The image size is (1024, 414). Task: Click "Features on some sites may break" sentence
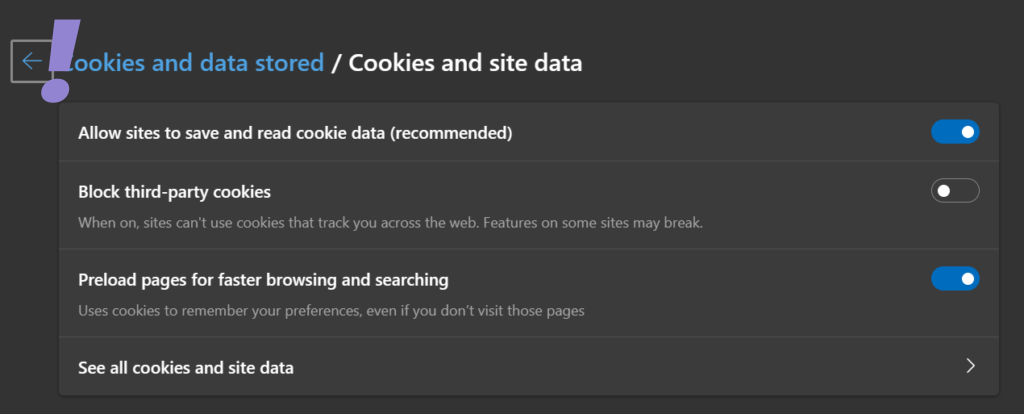pos(595,222)
